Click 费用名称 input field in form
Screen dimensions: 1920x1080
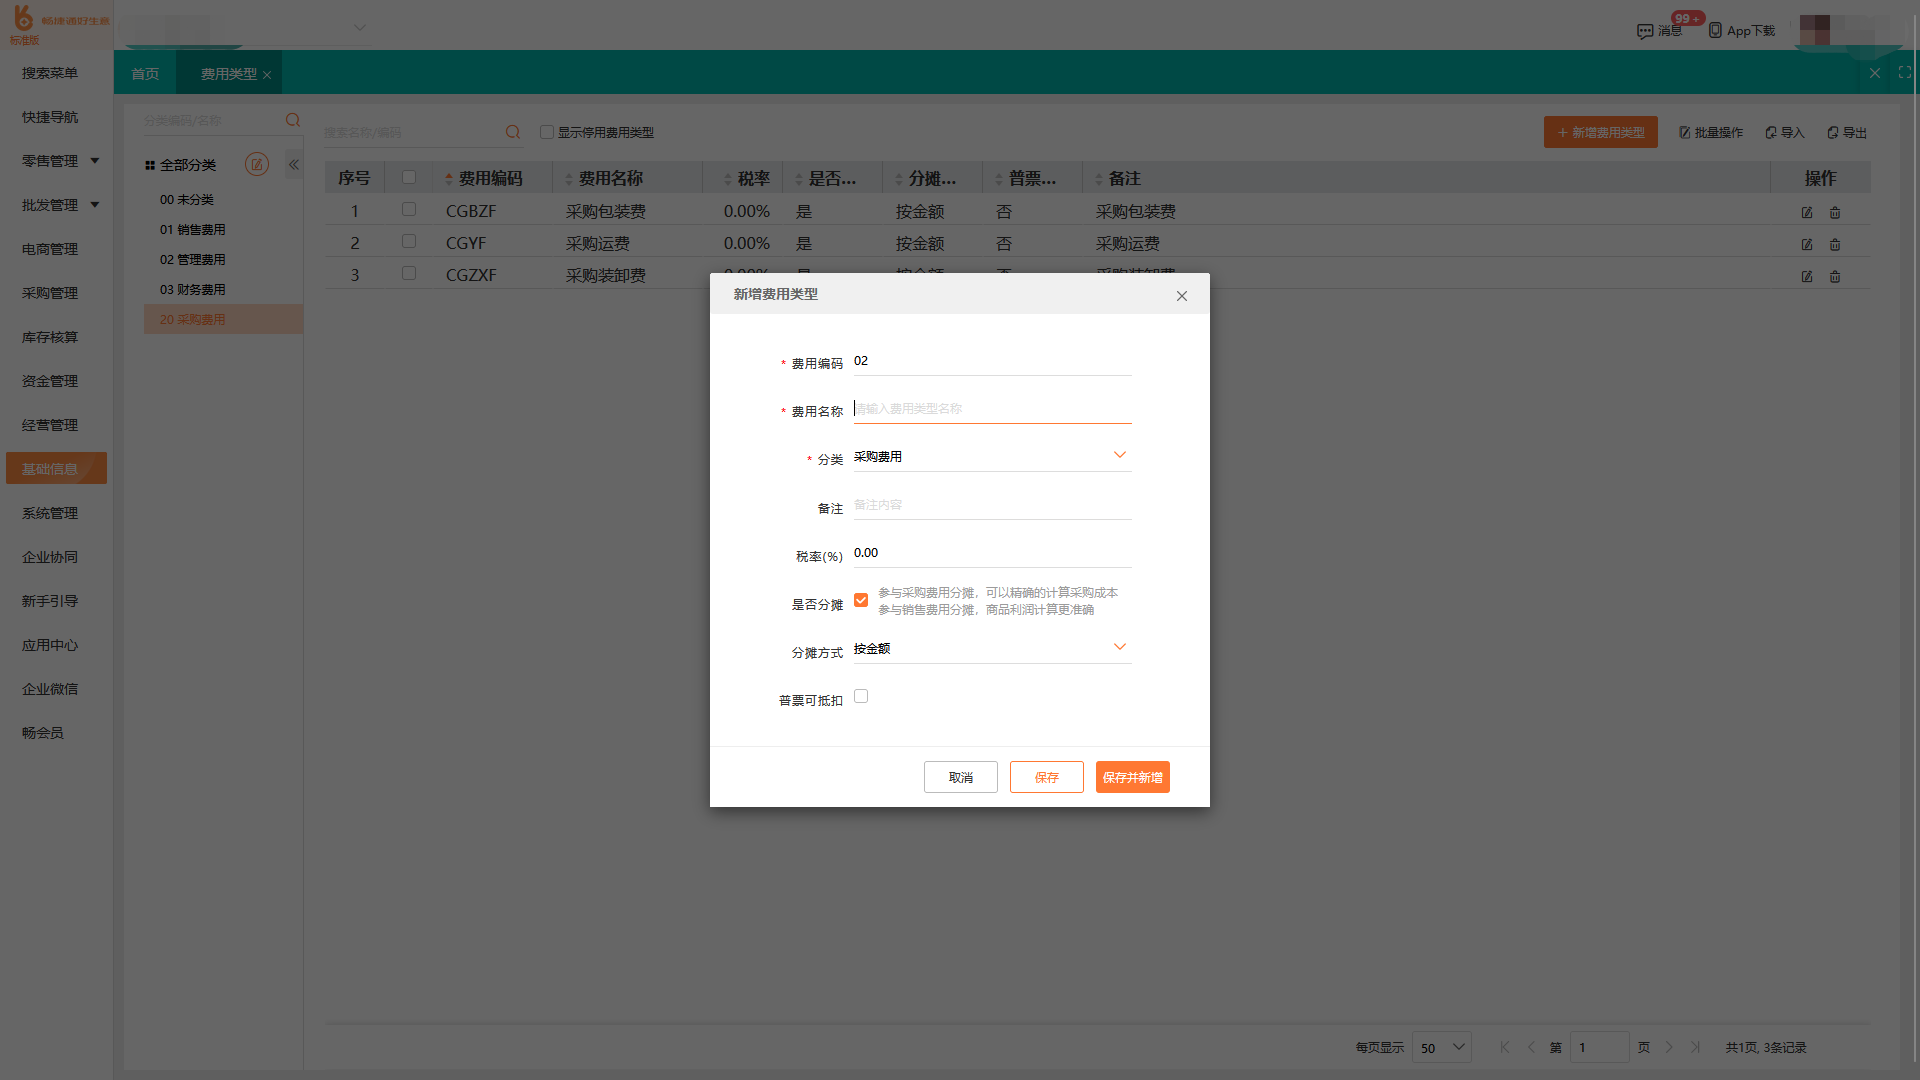(x=993, y=409)
